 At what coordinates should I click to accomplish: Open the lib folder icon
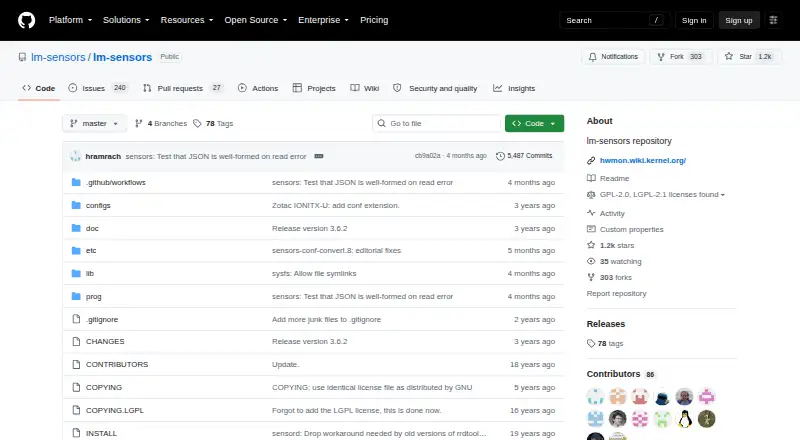point(76,274)
